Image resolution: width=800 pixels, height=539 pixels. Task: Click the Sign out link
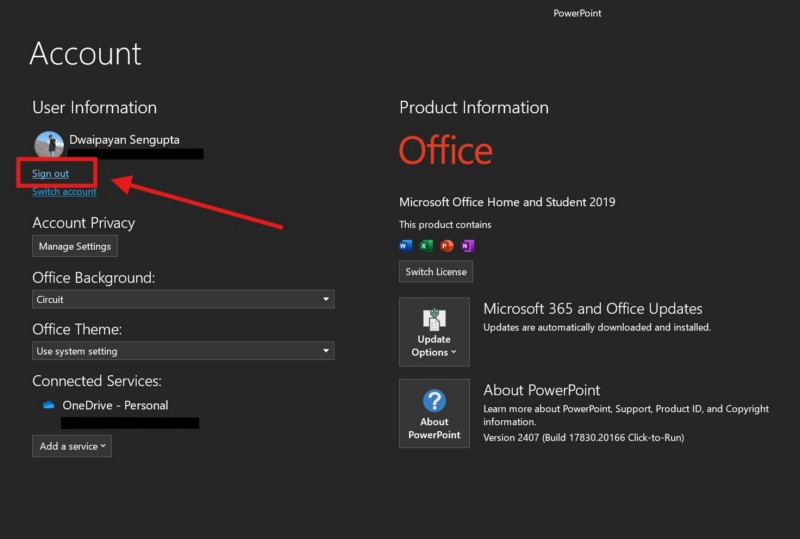point(50,174)
